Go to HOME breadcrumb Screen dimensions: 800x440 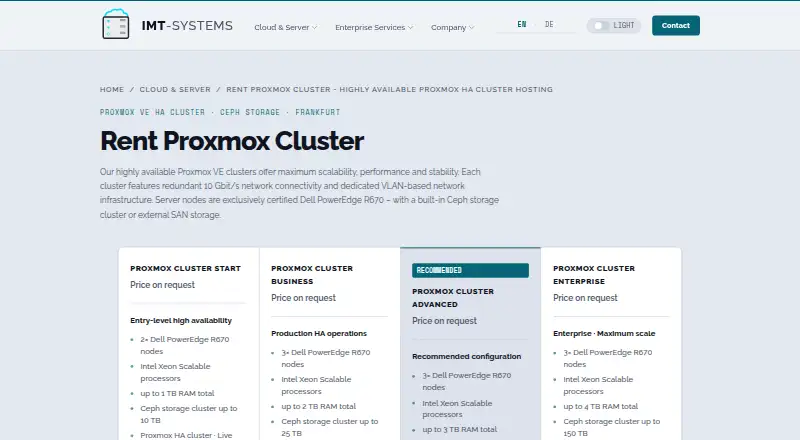click(x=112, y=89)
